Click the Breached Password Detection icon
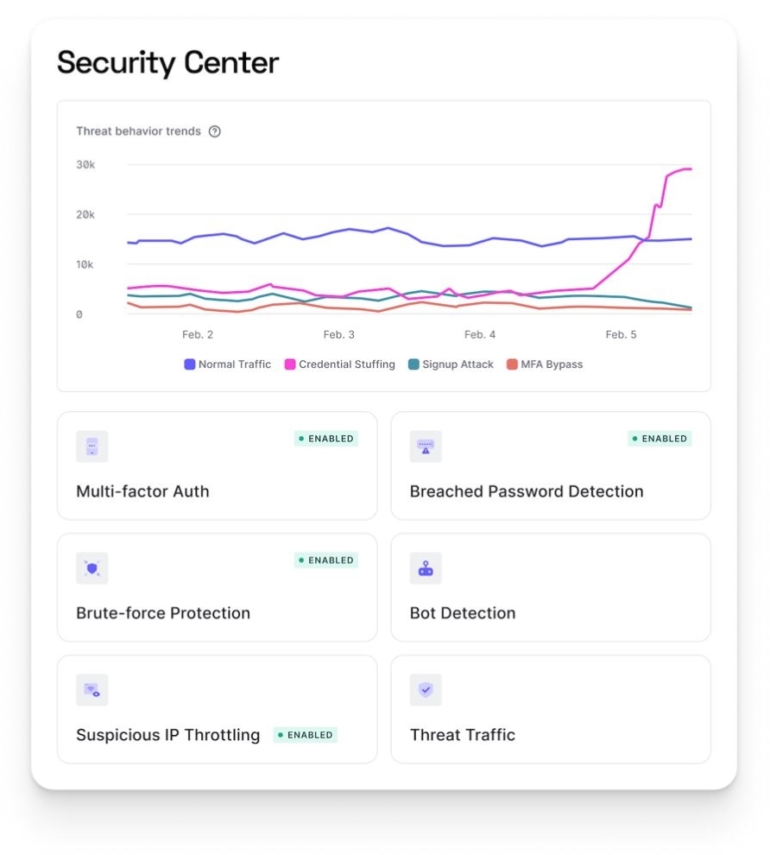Screen dimensions: 770x855 coord(426,447)
